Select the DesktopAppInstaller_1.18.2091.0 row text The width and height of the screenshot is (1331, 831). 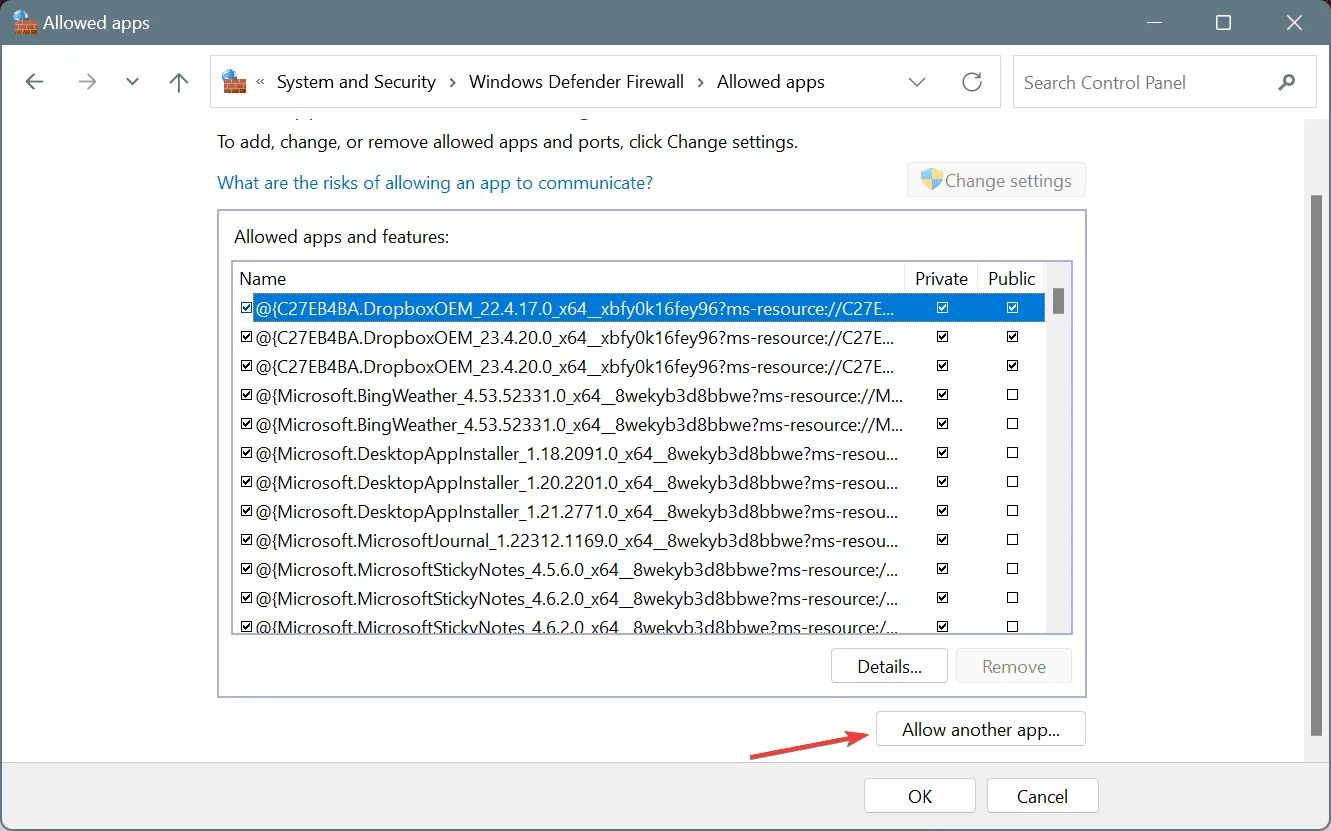(x=577, y=454)
